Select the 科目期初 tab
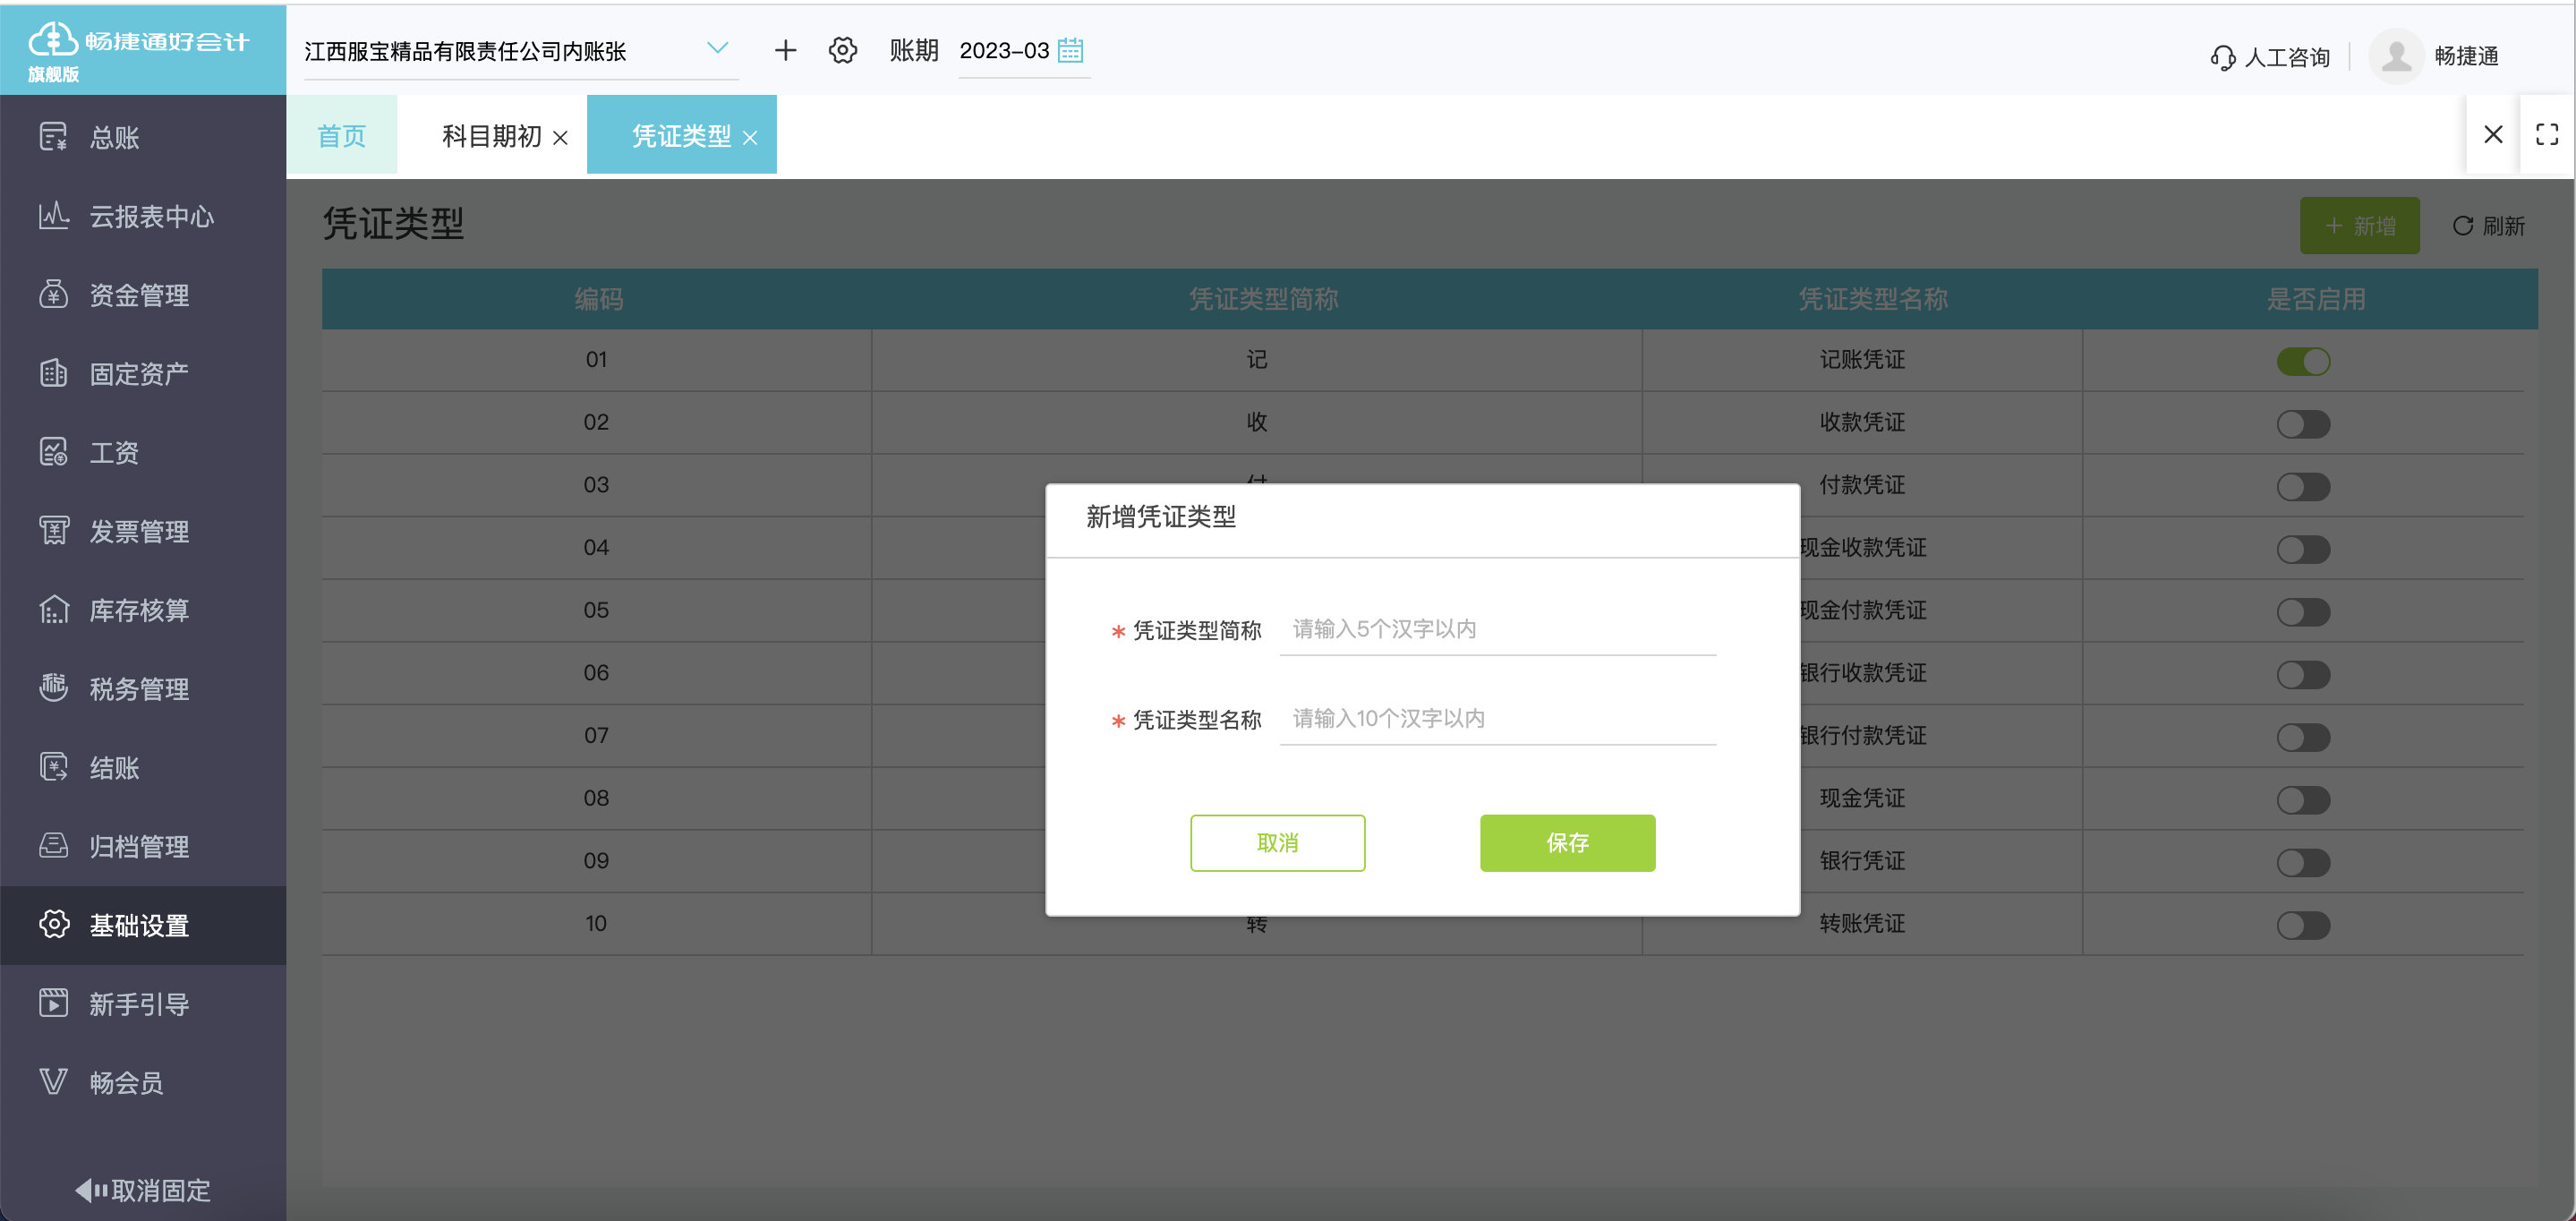Screen dimensions: 2576x1221 coord(486,136)
